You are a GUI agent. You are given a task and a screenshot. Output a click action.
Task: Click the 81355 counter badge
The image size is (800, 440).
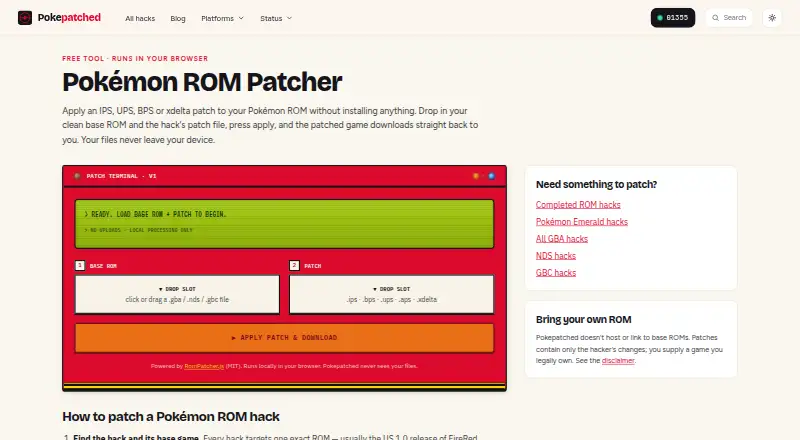pos(672,18)
